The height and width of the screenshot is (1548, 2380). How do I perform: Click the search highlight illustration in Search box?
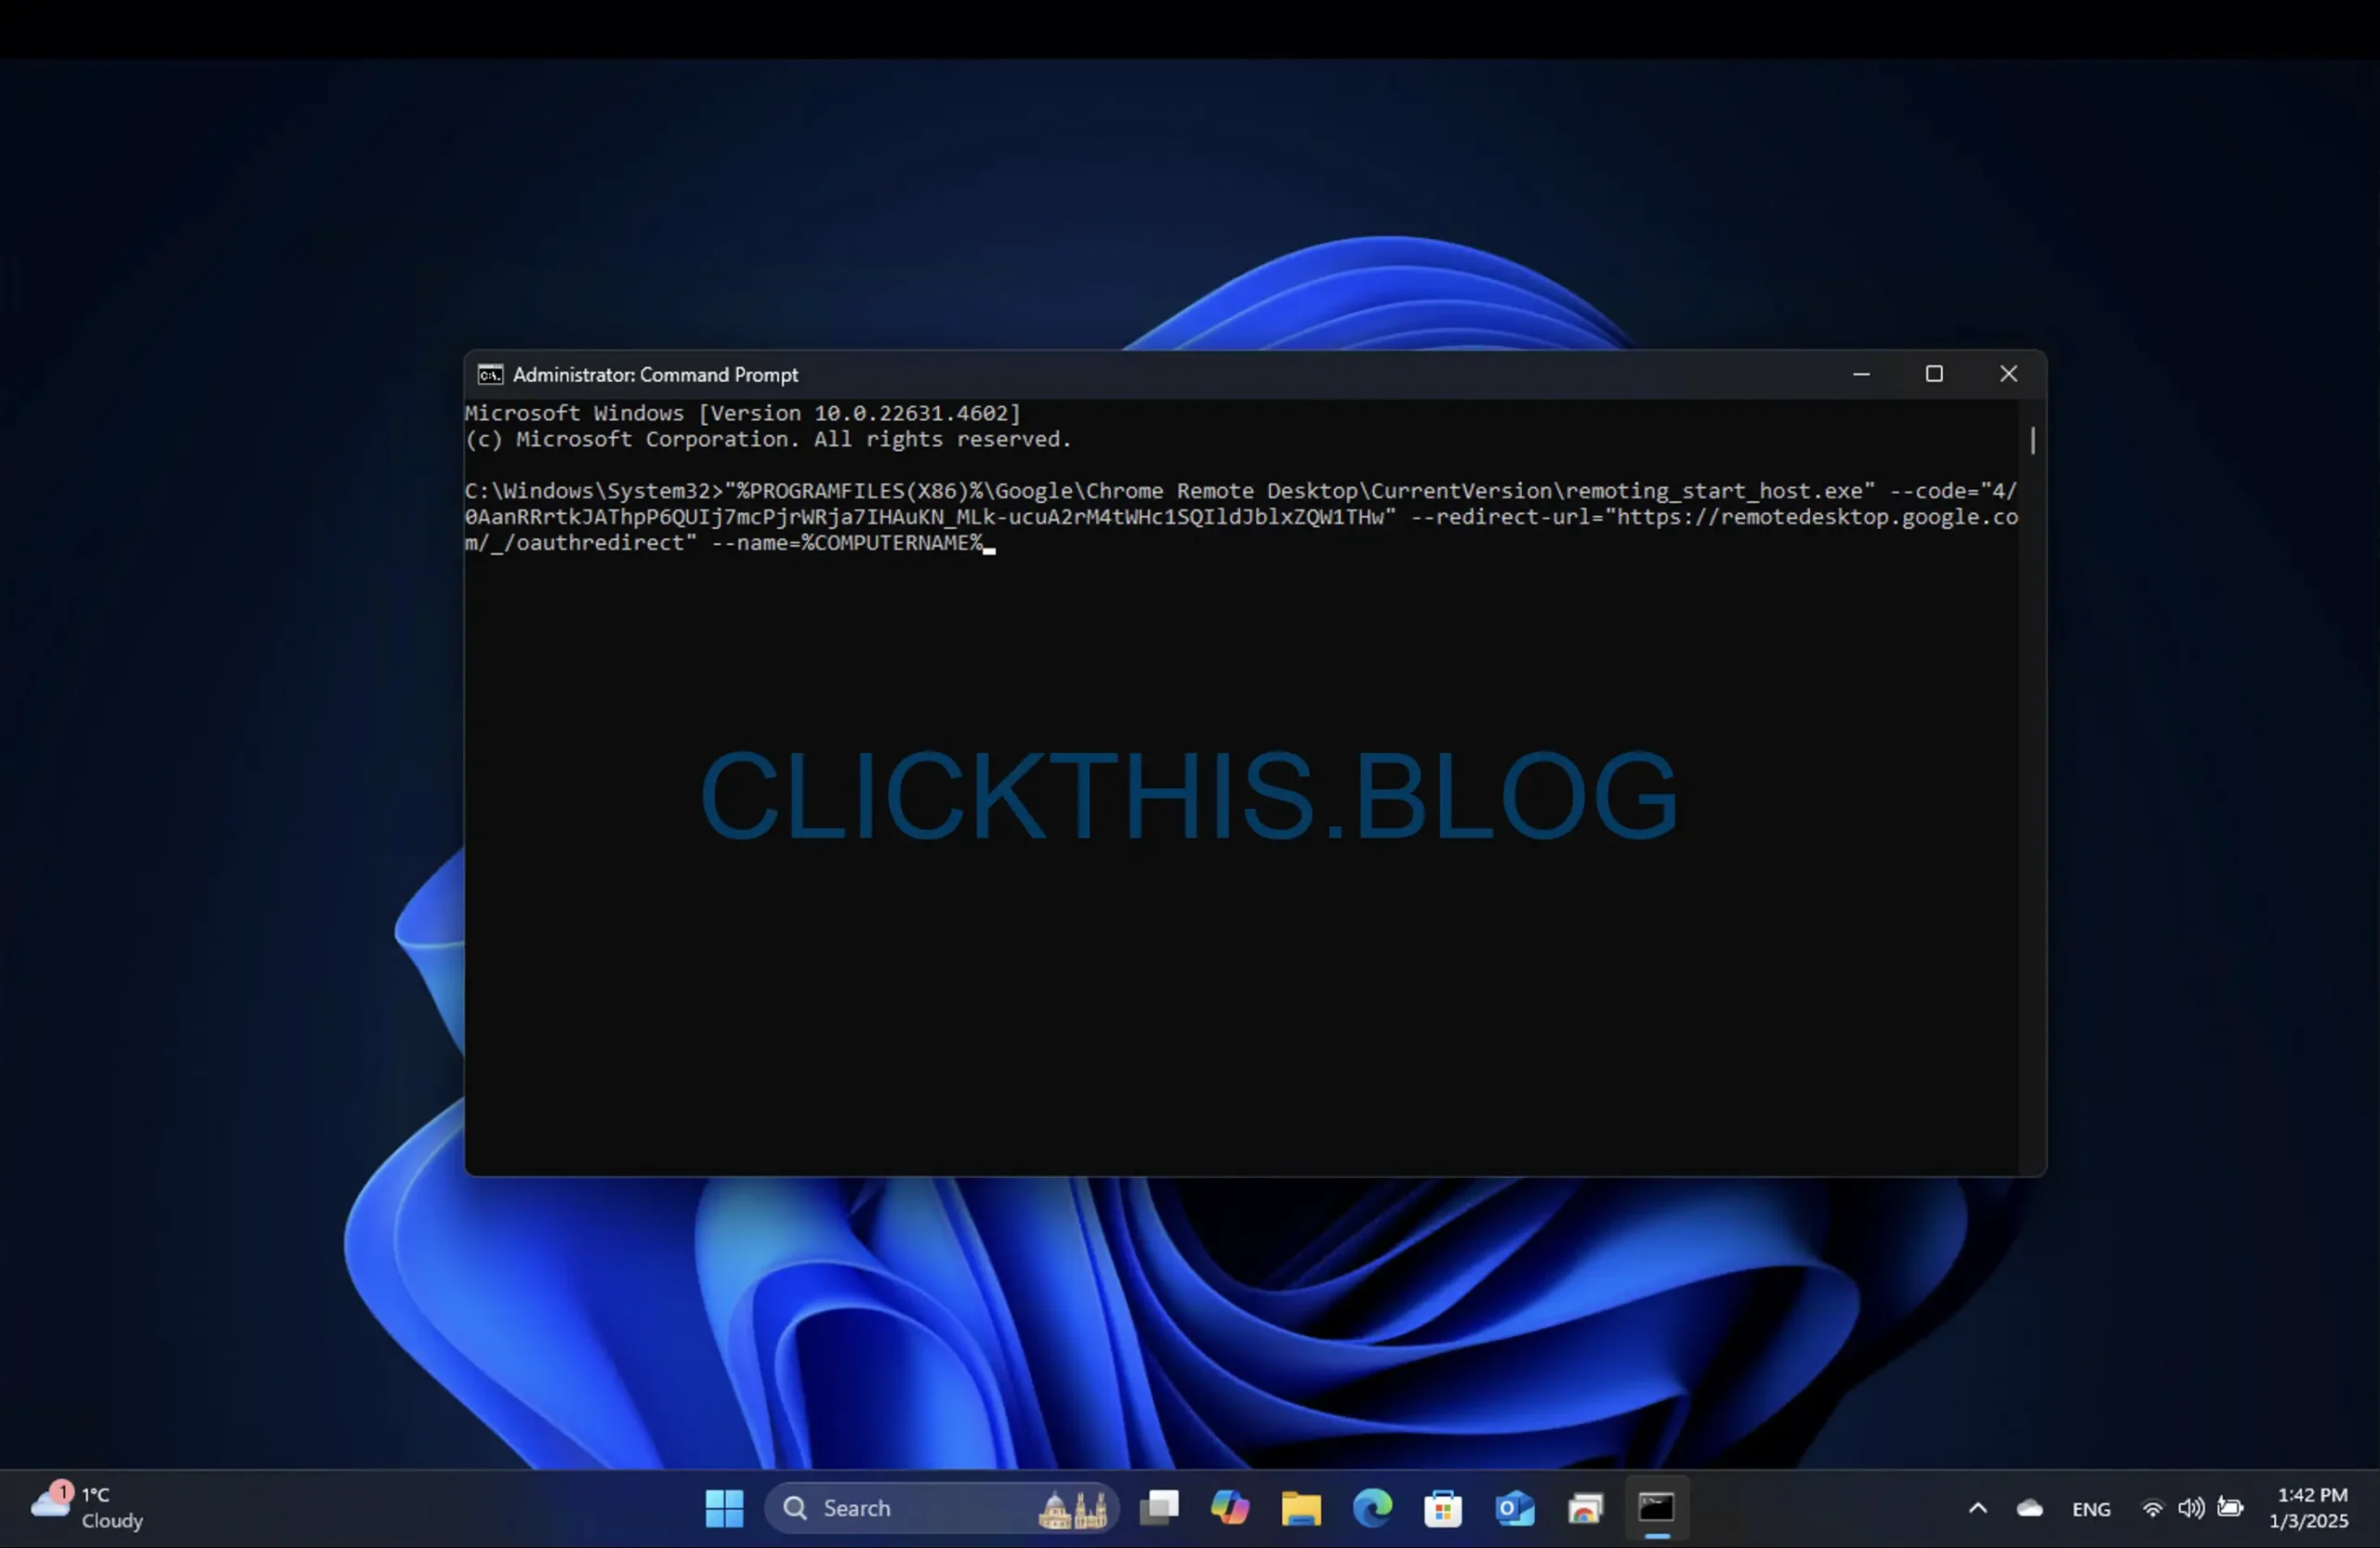click(1074, 1508)
